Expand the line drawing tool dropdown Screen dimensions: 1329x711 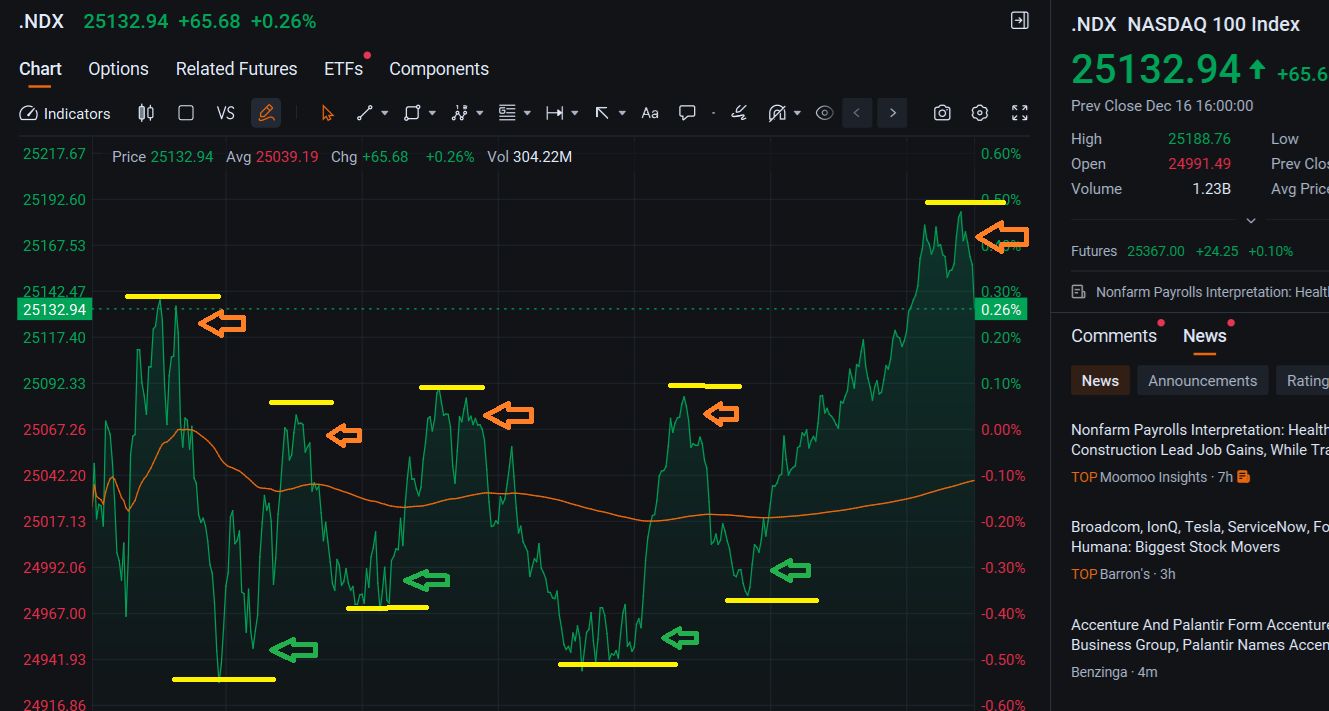tap(385, 114)
